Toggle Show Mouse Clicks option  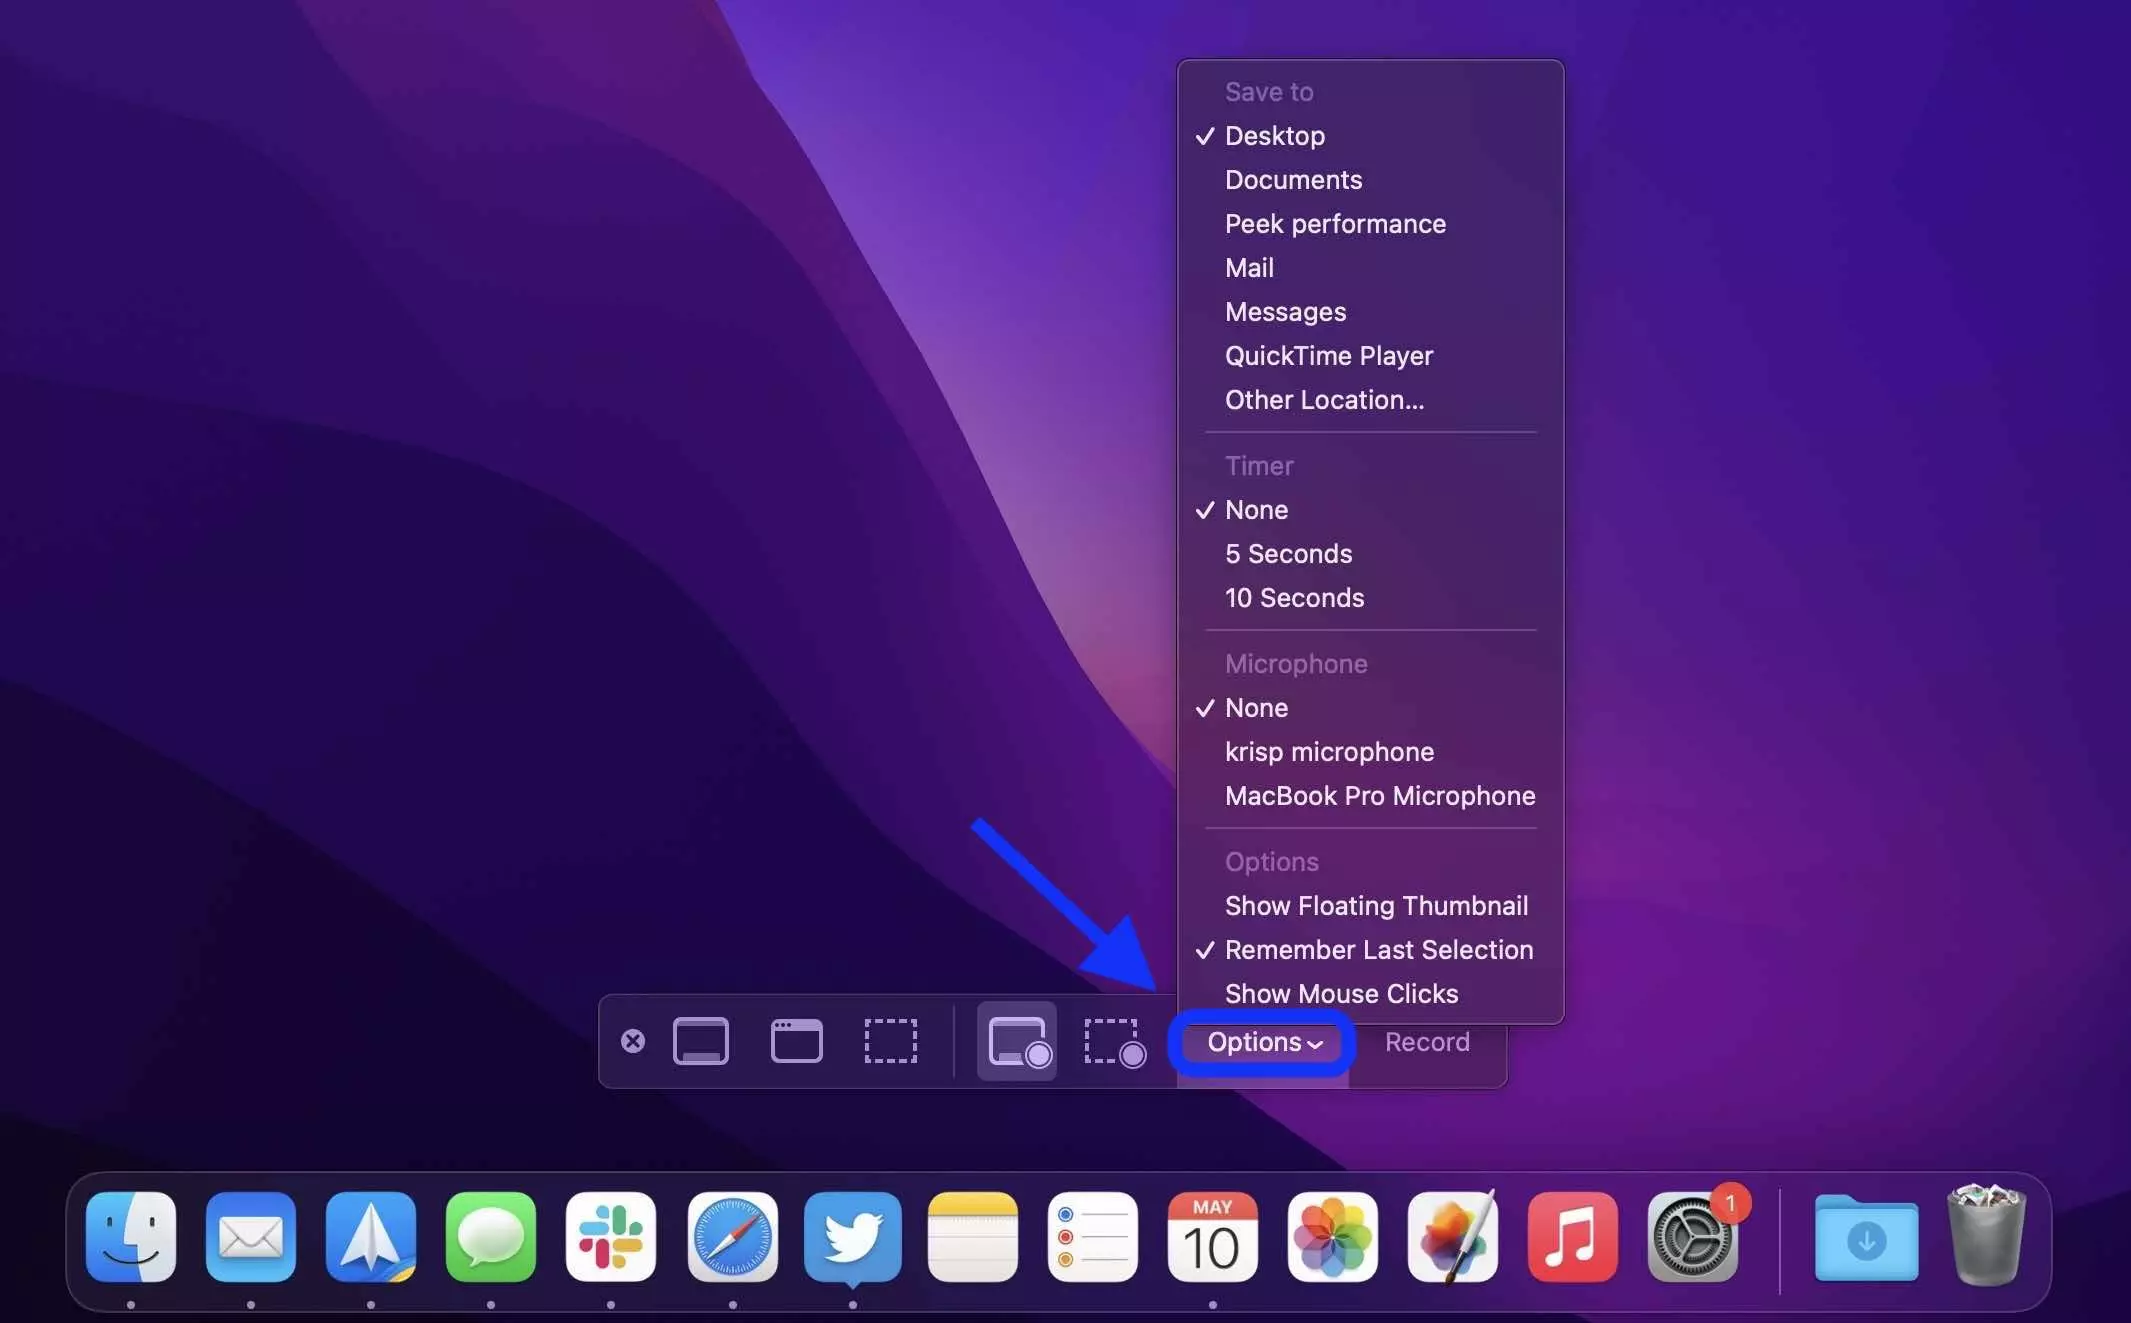tap(1340, 994)
